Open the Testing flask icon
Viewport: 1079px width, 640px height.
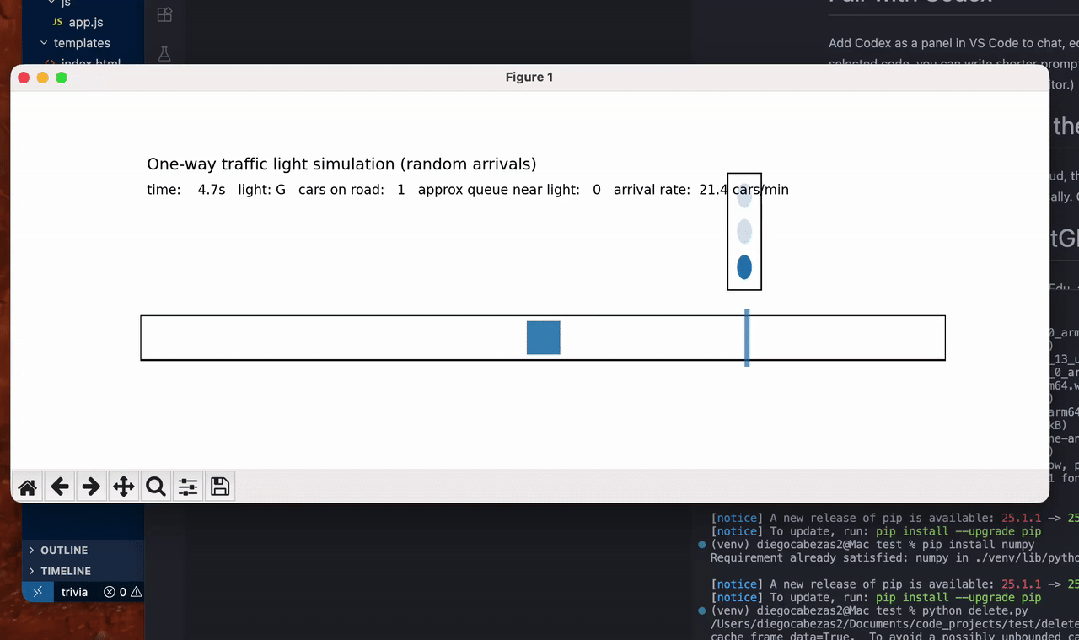point(165,54)
